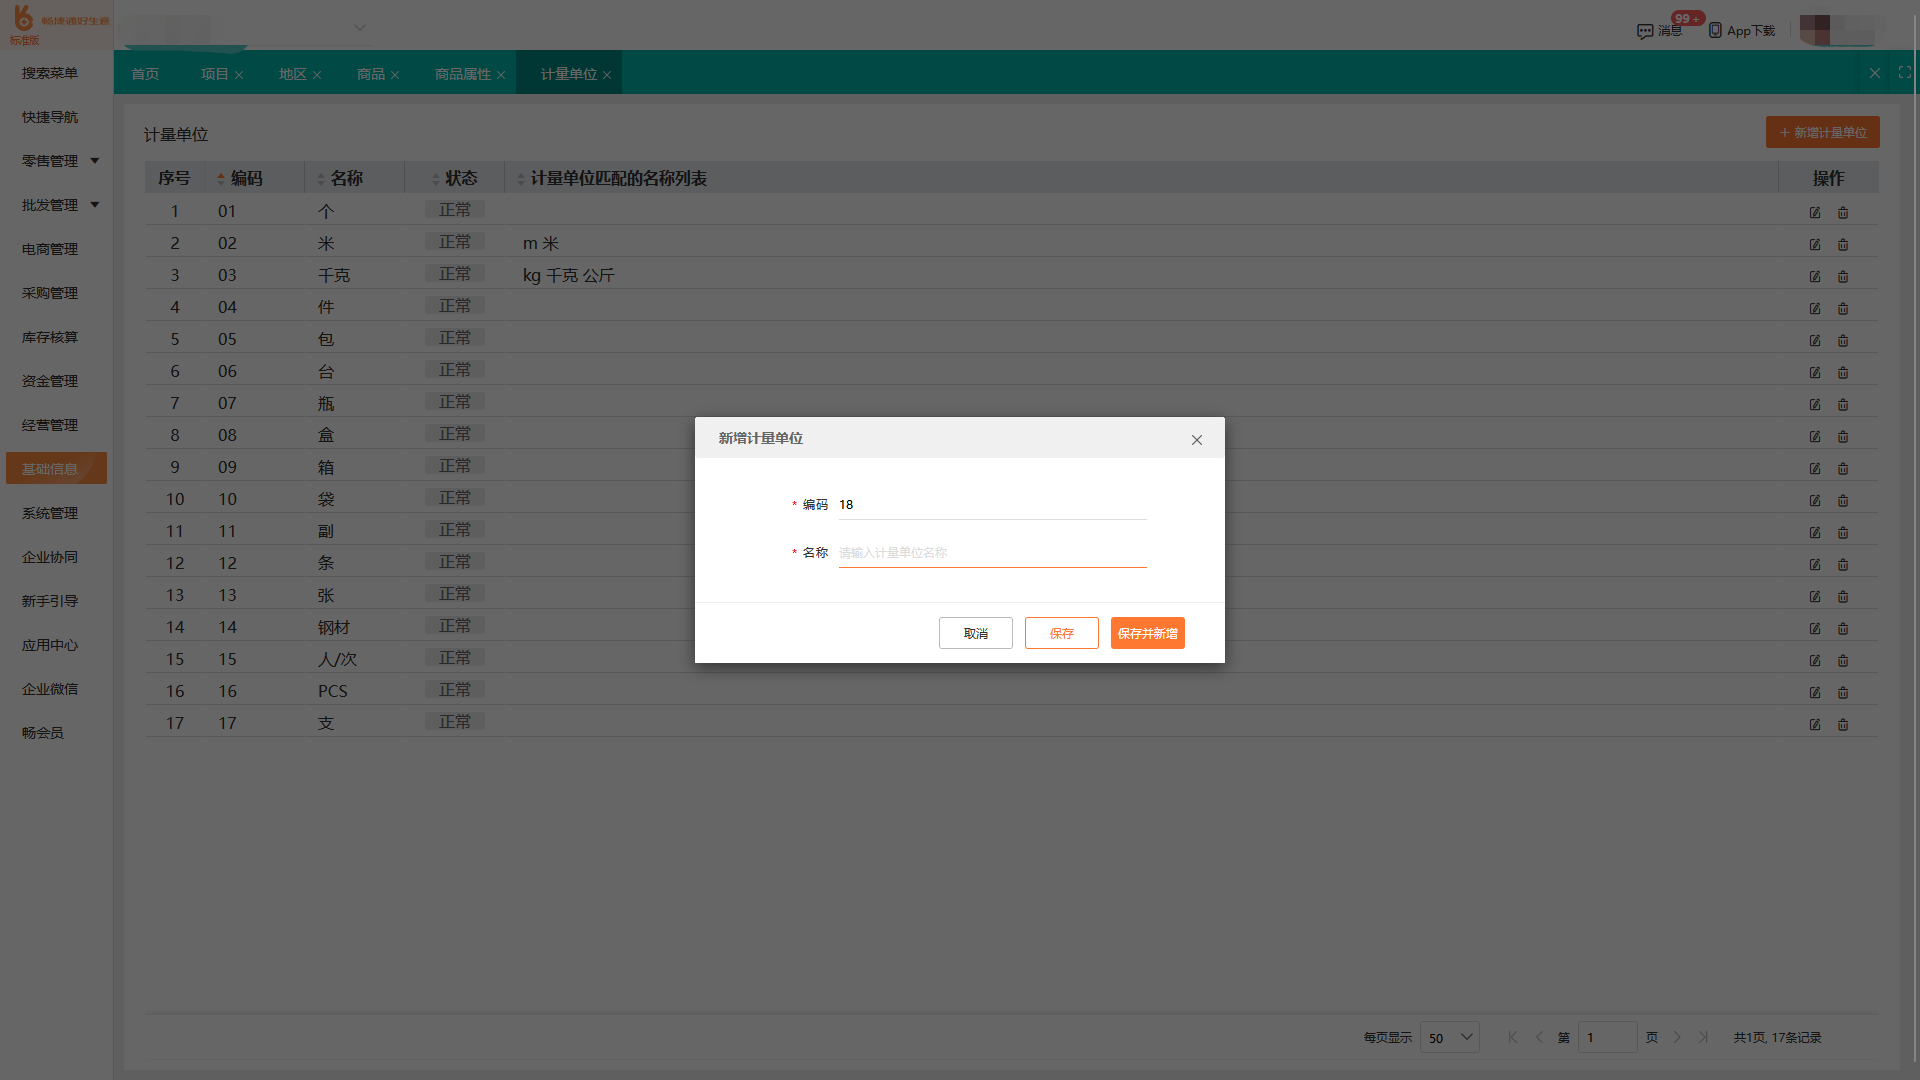Viewport: 1920px width, 1080px height.
Task: Click 名称 input field in dialog
Action: point(990,553)
